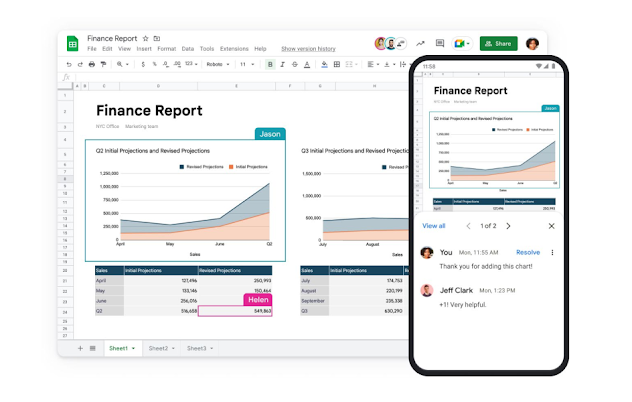Click Resolve on the phone comment
632x402 pixels.
coord(527,252)
